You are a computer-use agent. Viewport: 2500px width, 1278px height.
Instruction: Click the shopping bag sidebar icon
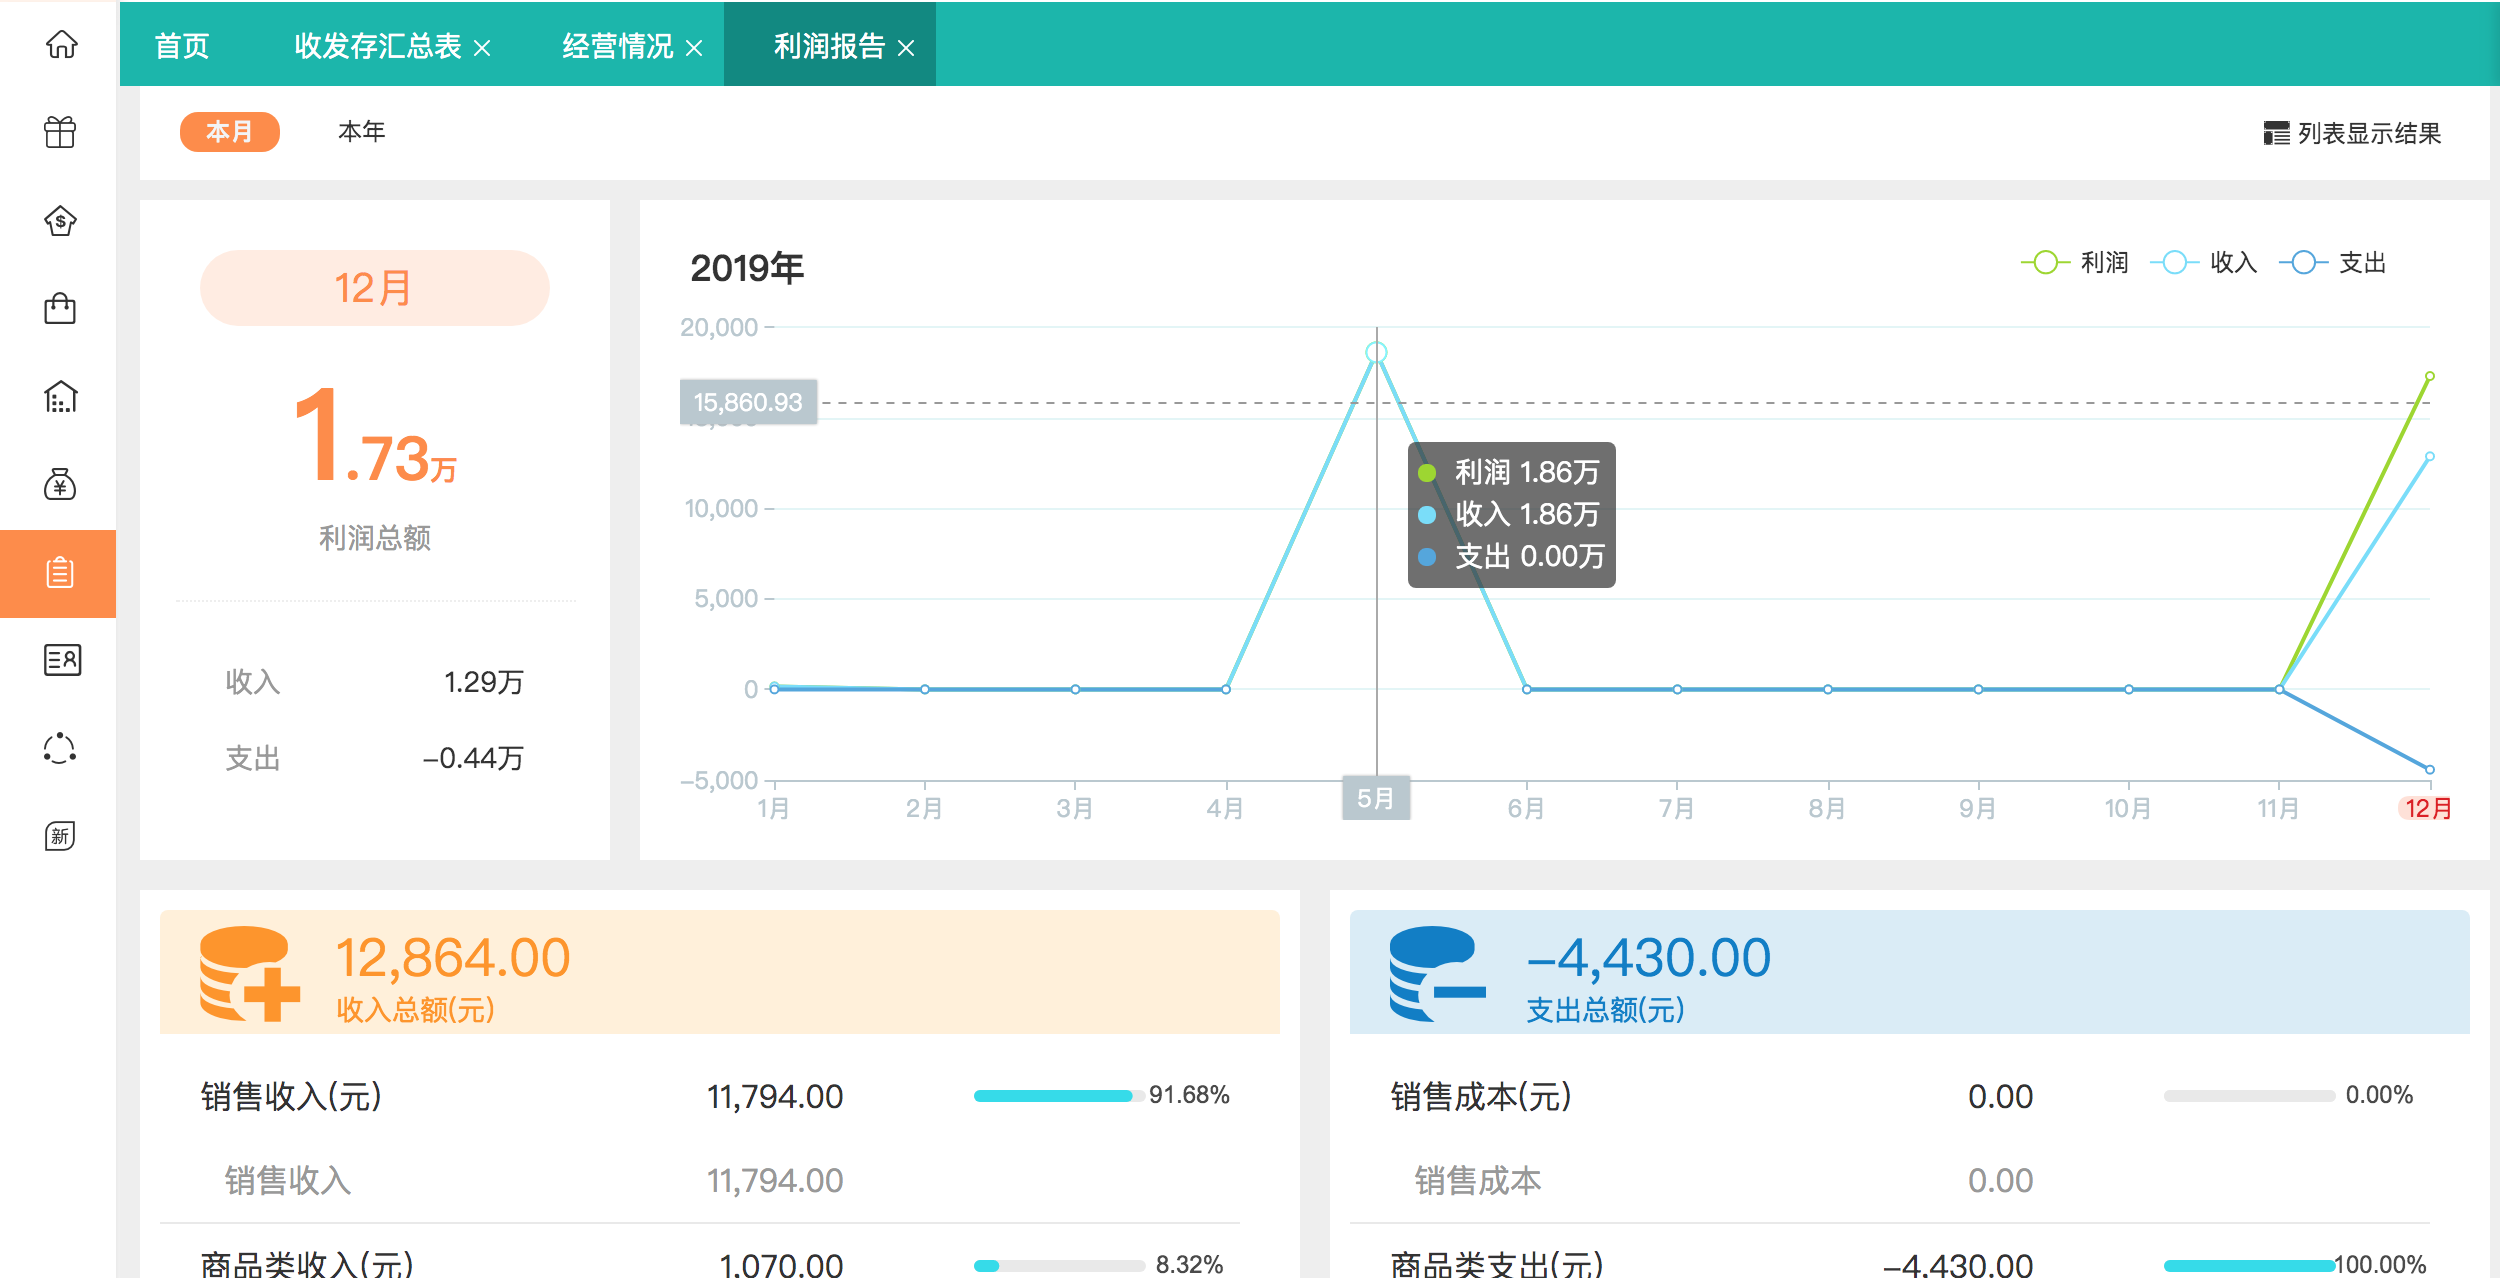(60, 308)
